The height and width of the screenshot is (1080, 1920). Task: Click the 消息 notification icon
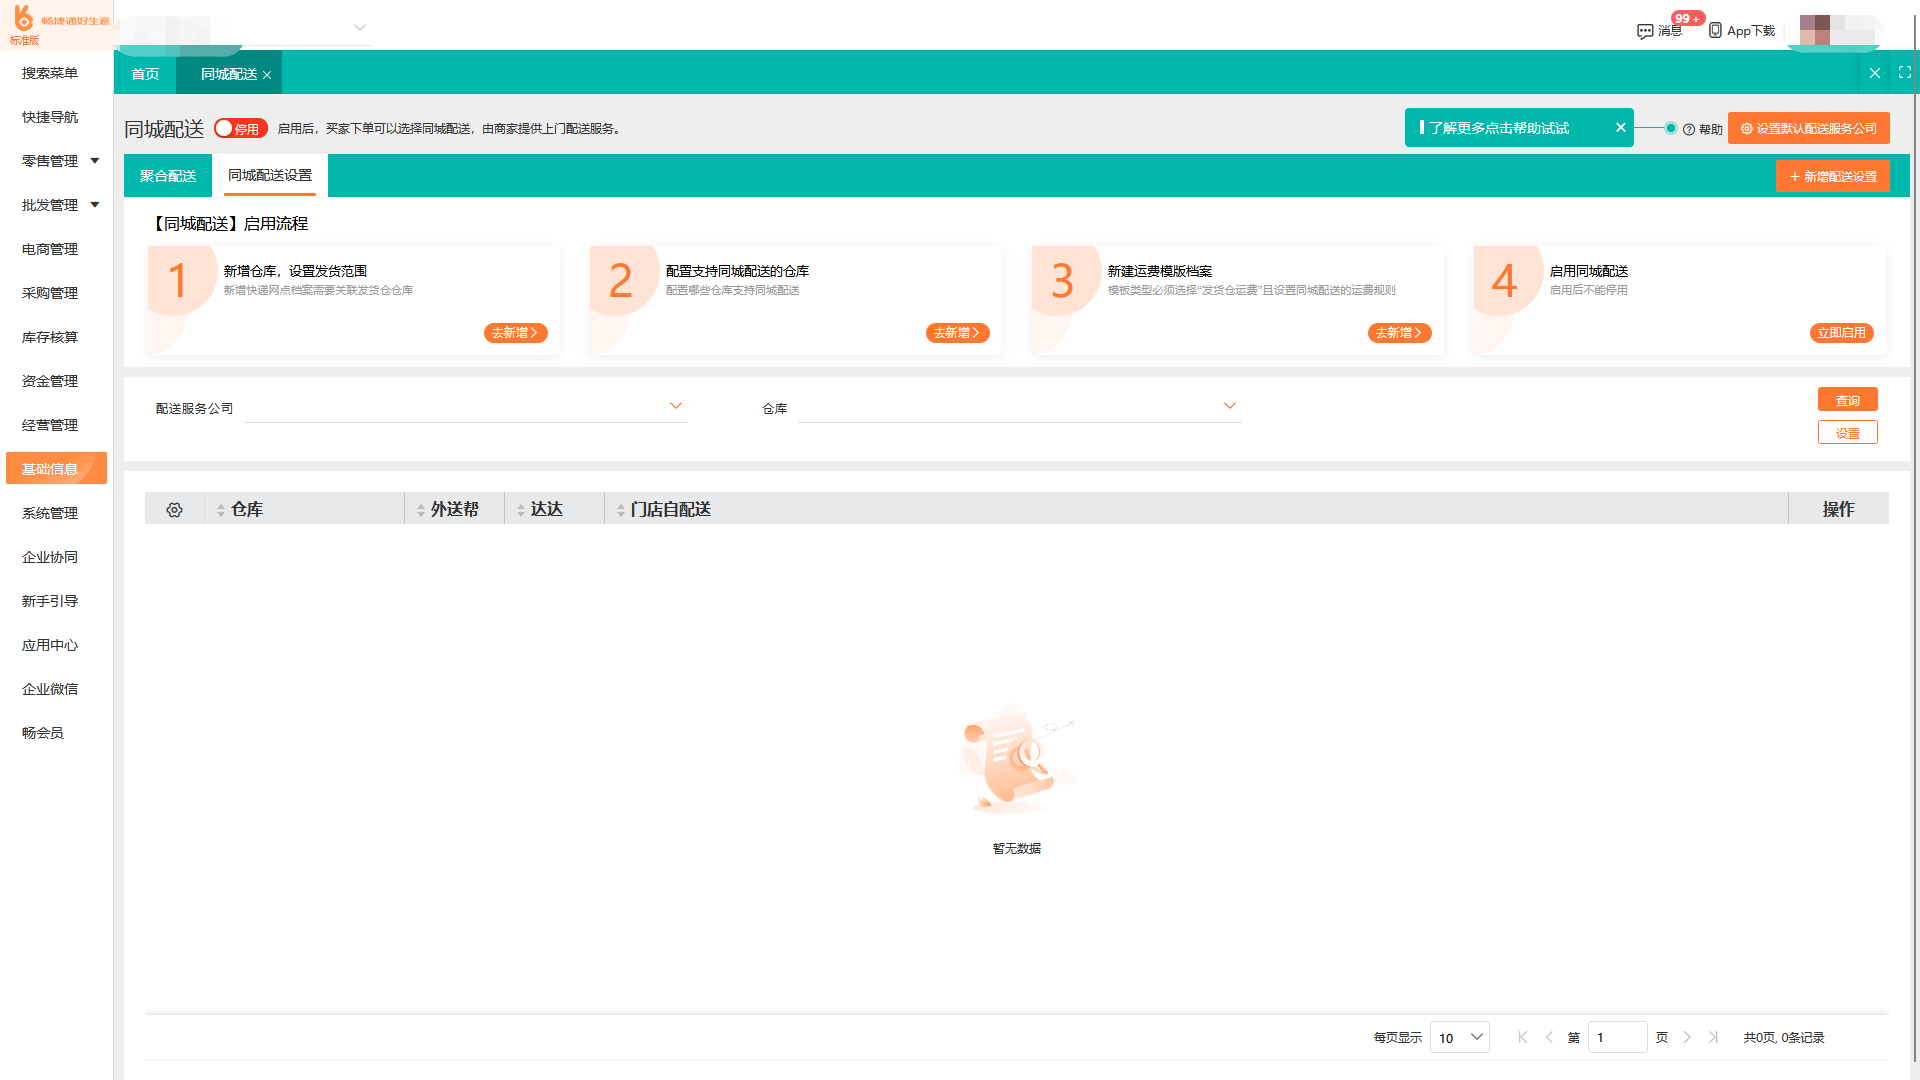pyautogui.click(x=1659, y=29)
